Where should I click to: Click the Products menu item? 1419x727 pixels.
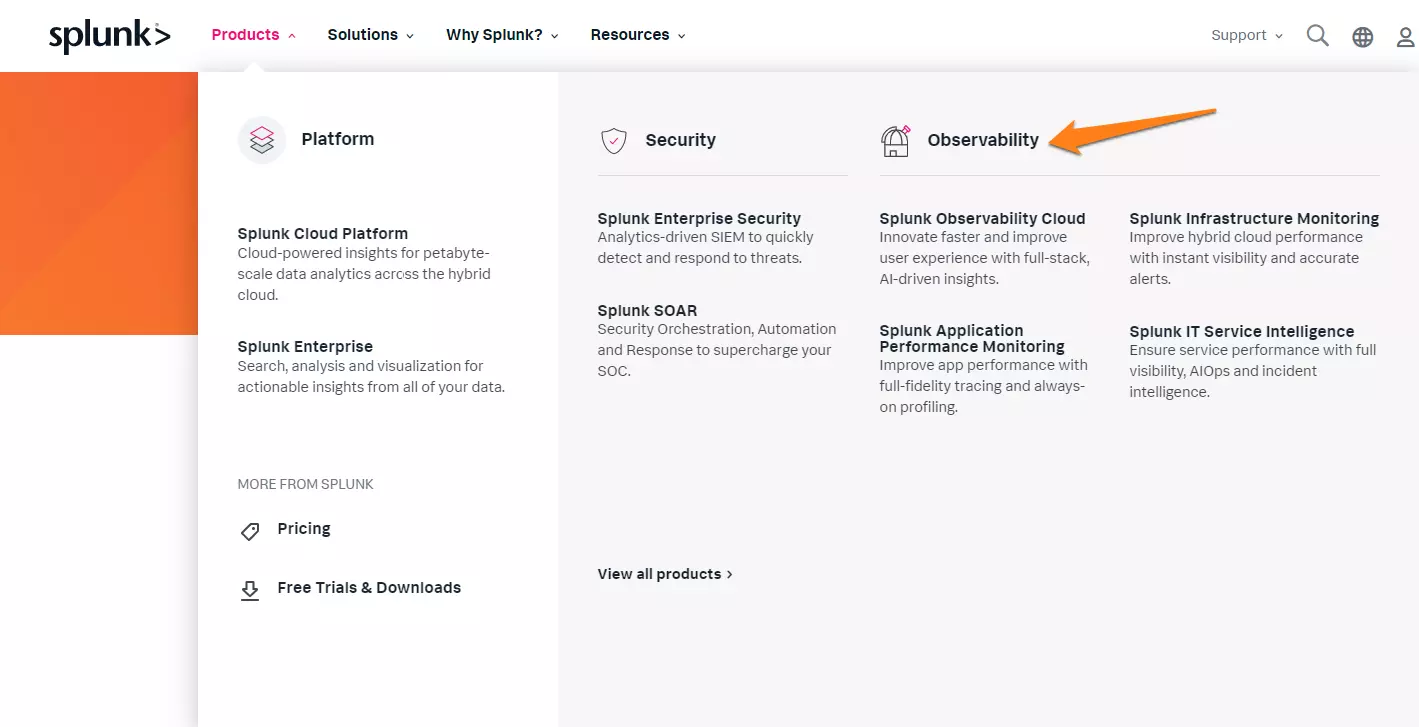[x=244, y=34]
